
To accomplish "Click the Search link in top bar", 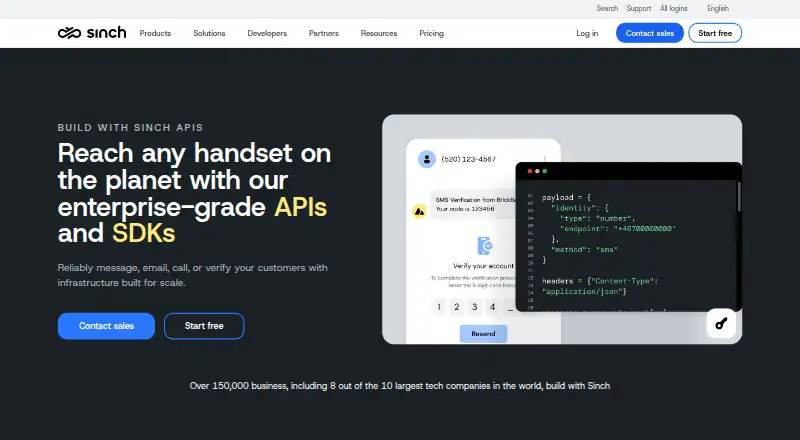I will (607, 8).
